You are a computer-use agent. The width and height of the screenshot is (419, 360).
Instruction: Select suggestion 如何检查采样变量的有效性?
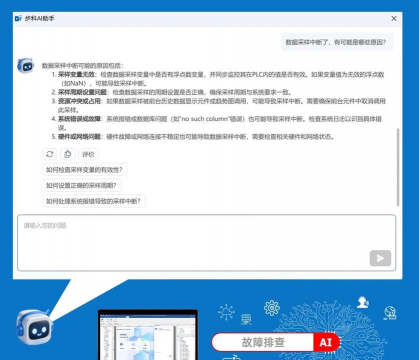[x=84, y=170]
